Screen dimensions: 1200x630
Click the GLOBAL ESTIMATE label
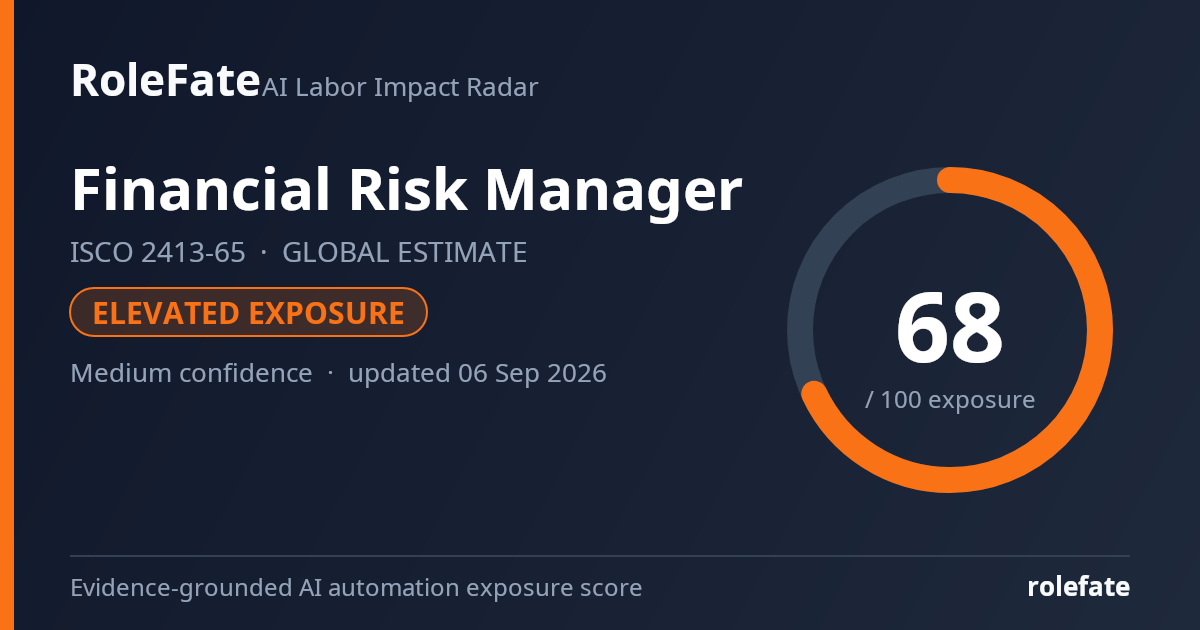404,253
